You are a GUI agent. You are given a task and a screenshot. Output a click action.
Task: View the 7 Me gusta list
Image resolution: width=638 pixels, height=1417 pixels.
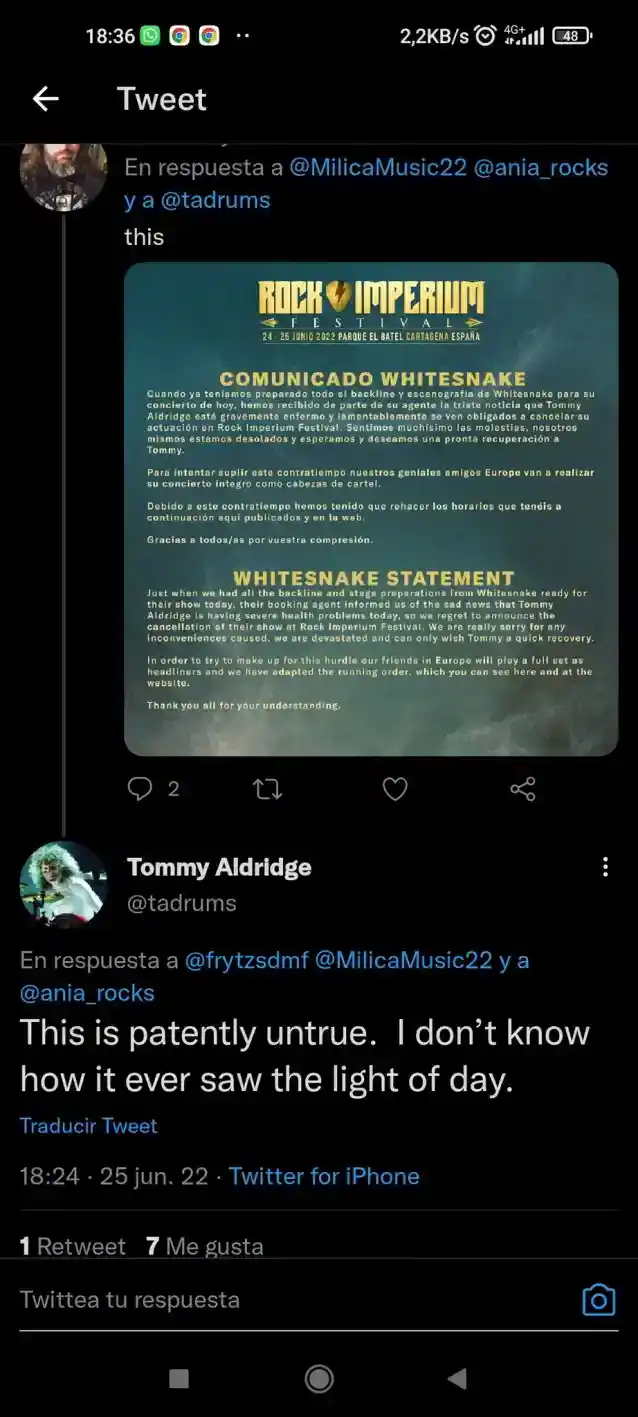click(x=205, y=1246)
